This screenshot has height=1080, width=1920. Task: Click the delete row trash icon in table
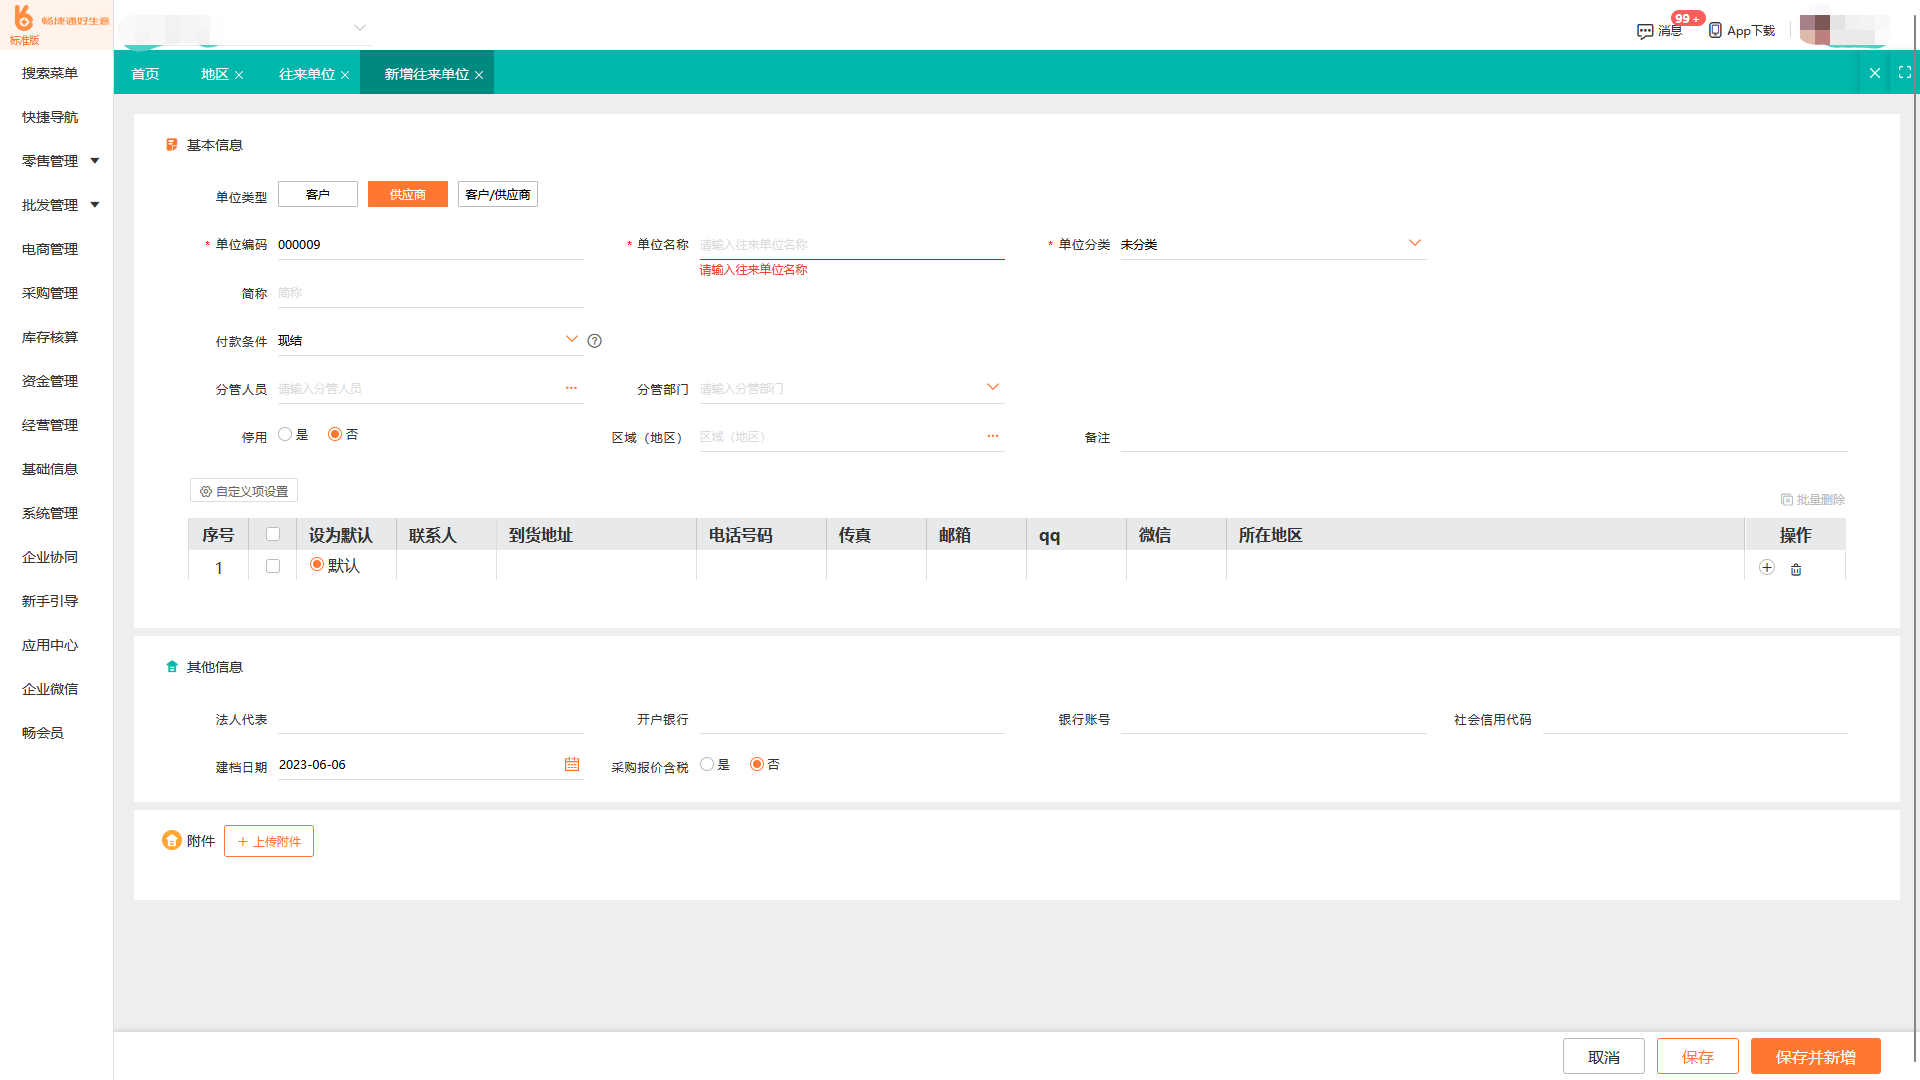click(x=1796, y=568)
